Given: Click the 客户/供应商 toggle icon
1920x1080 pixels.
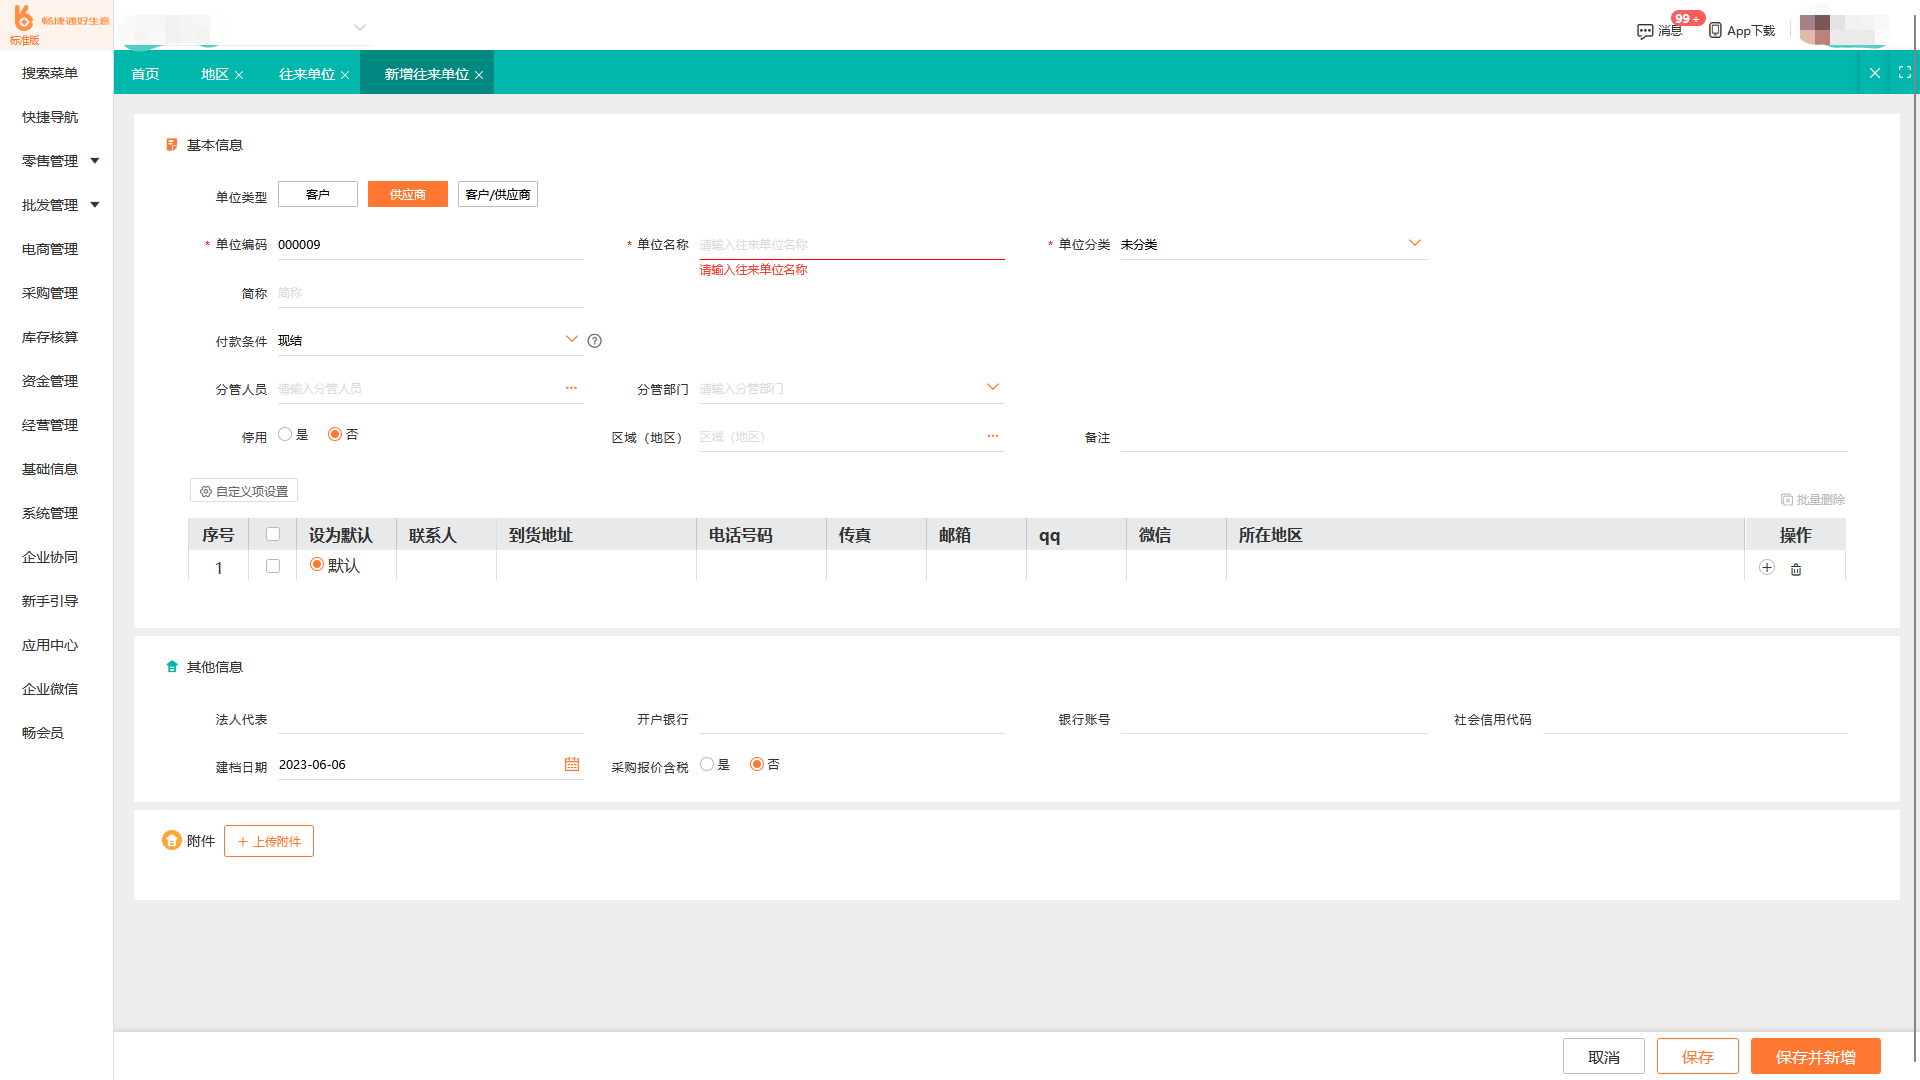Looking at the screenshot, I should click(x=498, y=195).
